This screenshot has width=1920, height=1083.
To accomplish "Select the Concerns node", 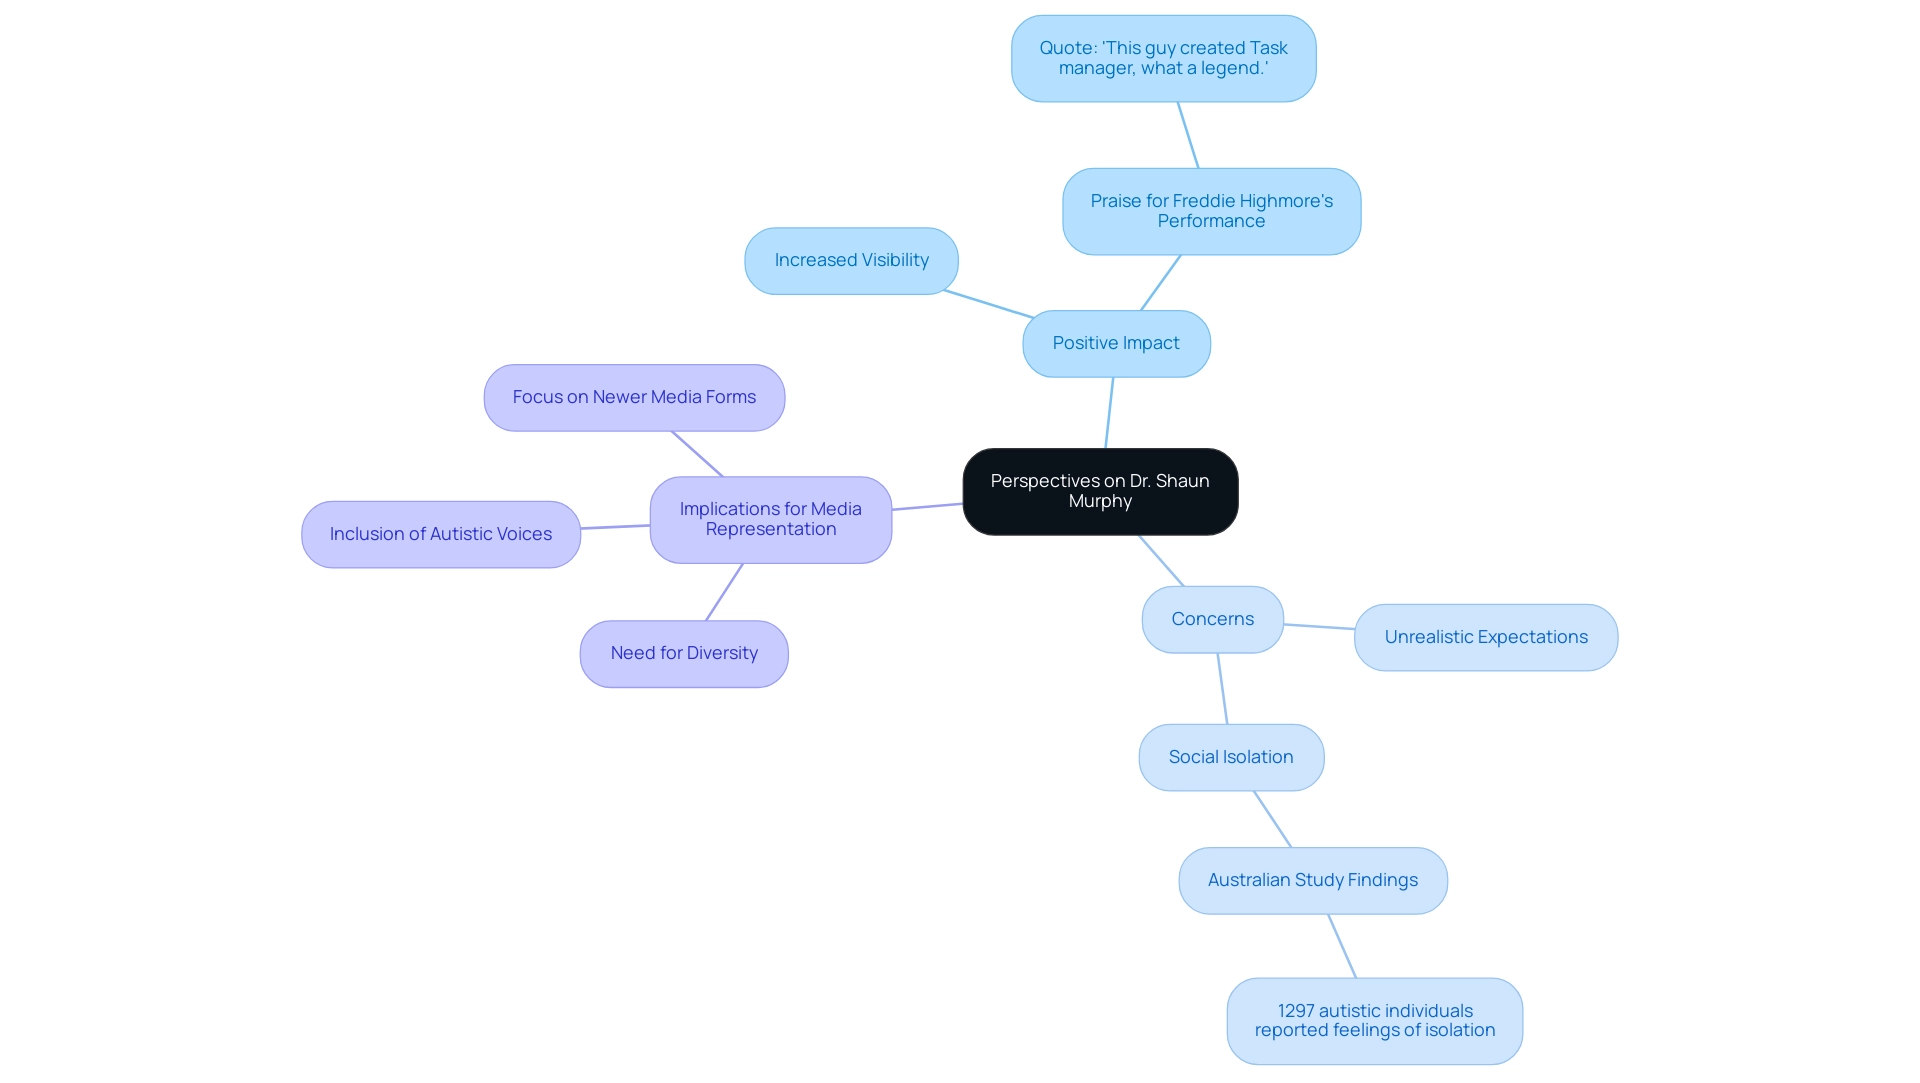I will 1211,617.
